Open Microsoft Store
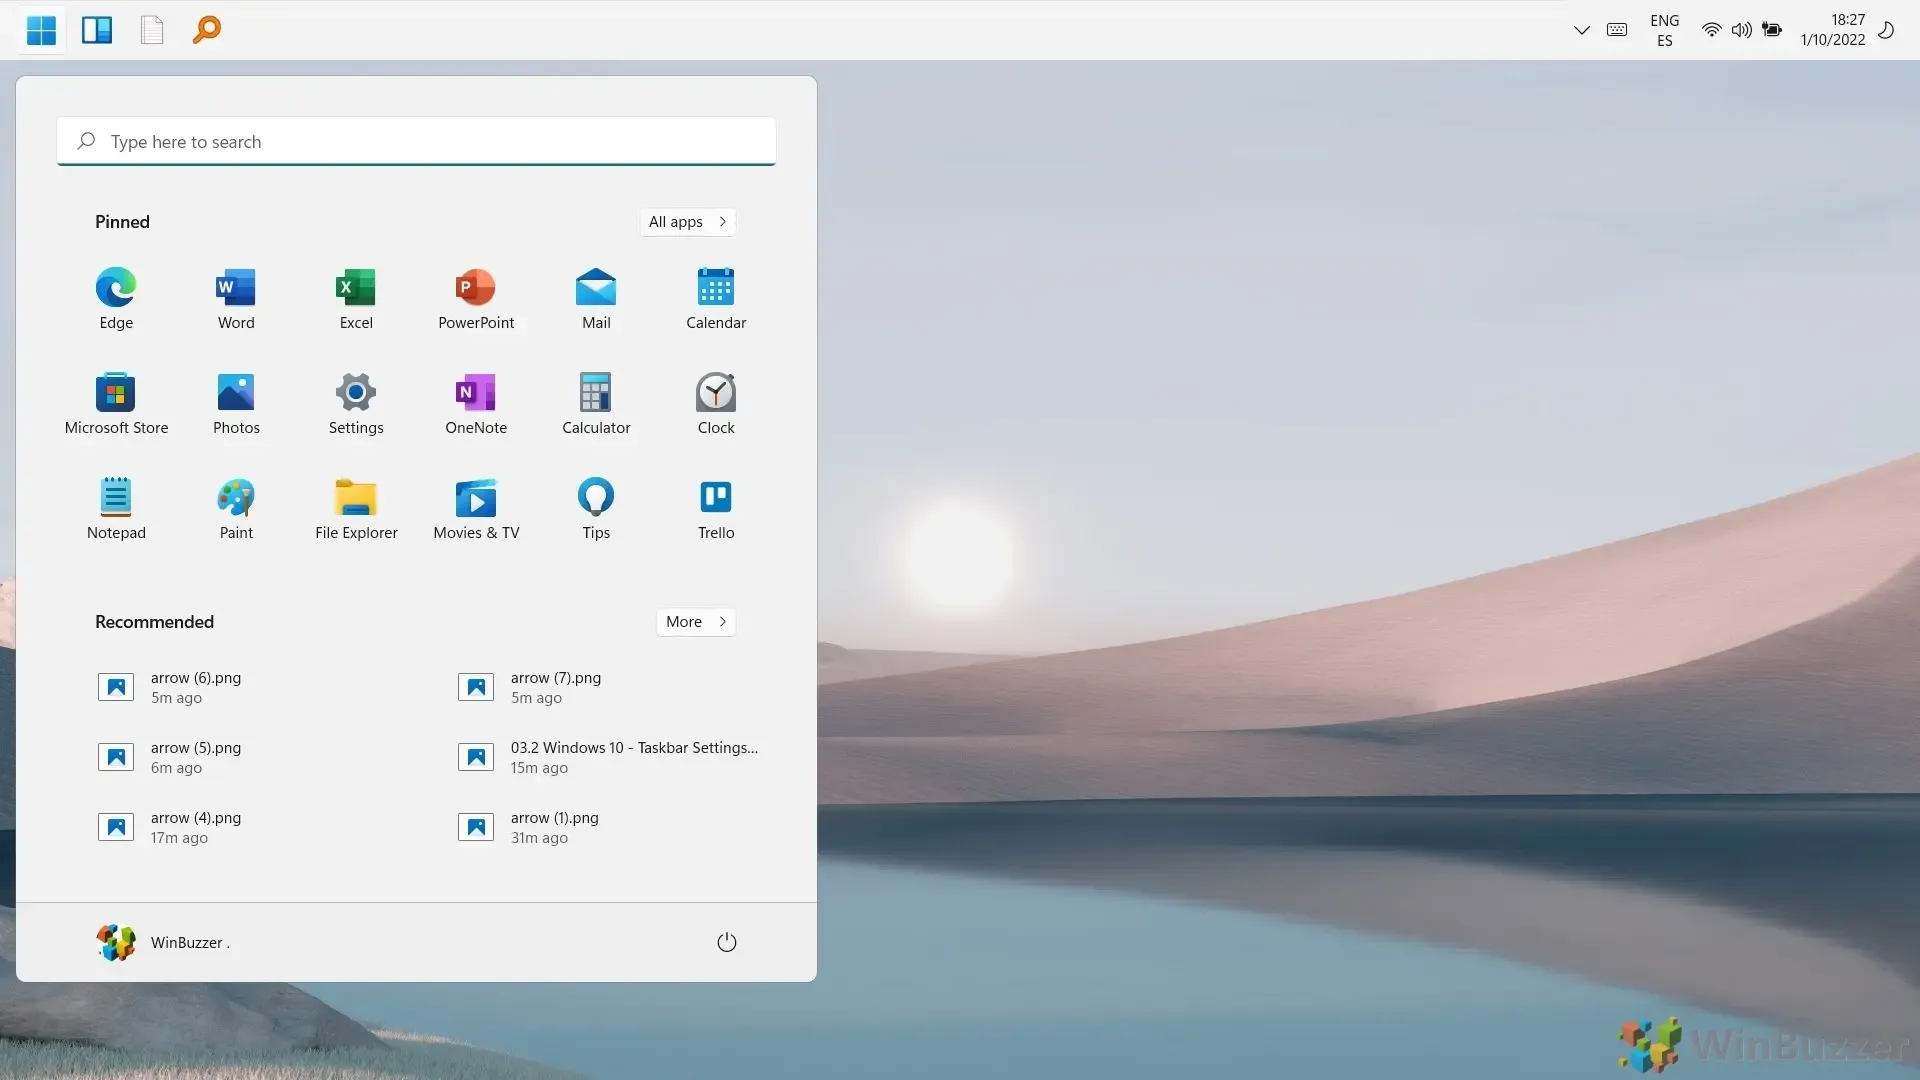The height and width of the screenshot is (1080, 1920). 115,401
